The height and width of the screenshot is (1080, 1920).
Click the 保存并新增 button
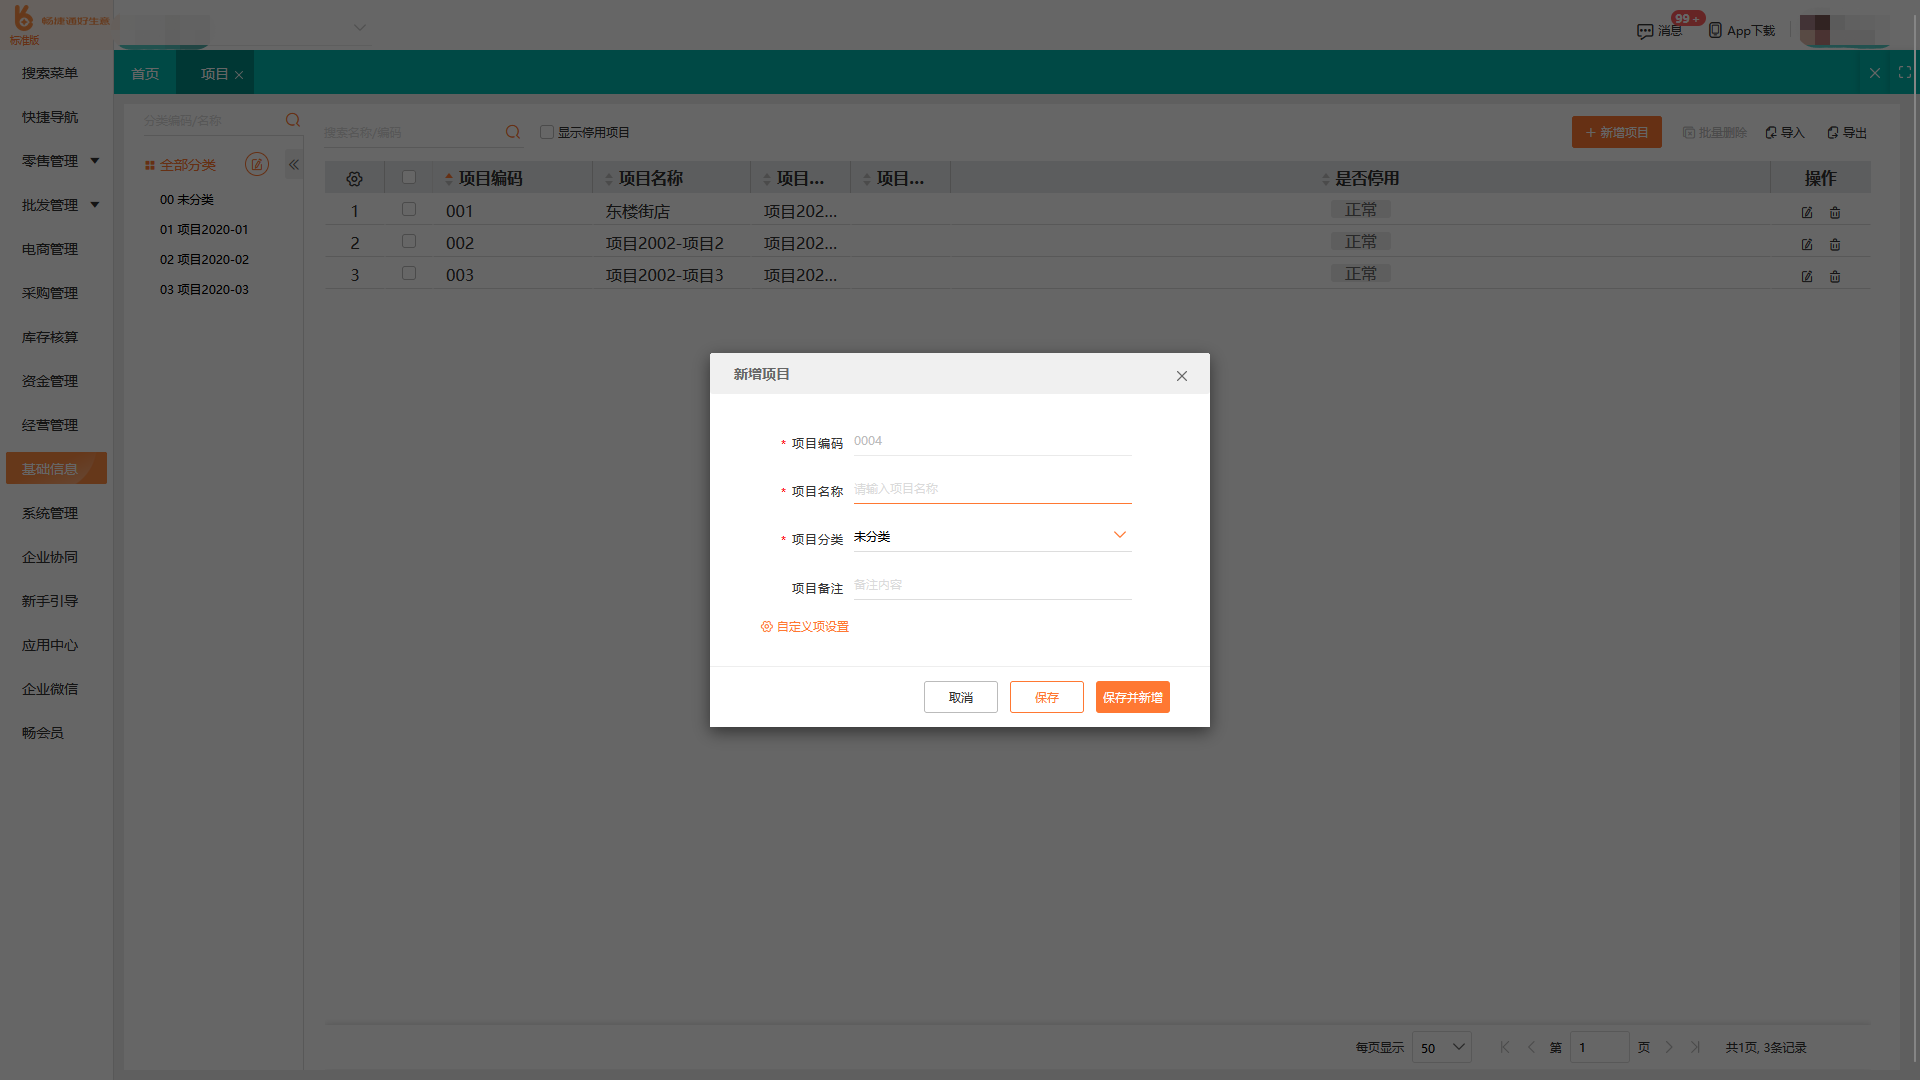pyautogui.click(x=1133, y=696)
